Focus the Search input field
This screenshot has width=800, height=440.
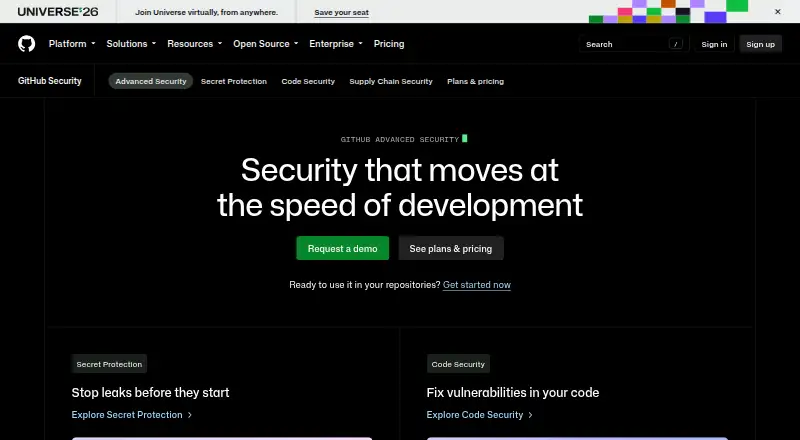[x=634, y=44]
